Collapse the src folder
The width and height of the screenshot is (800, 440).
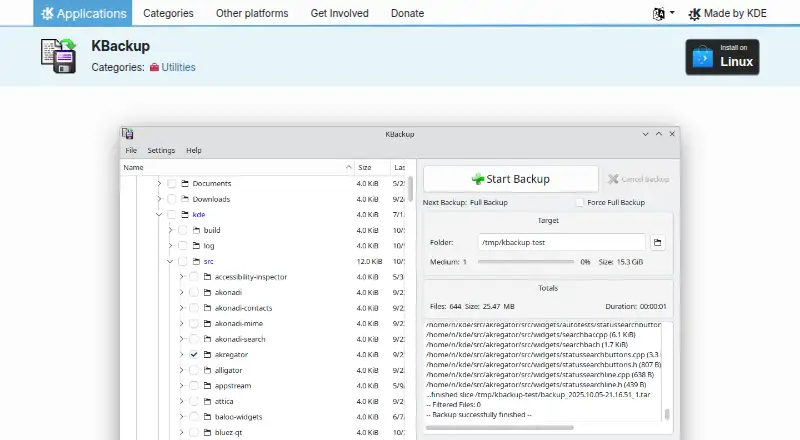click(x=170, y=261)
